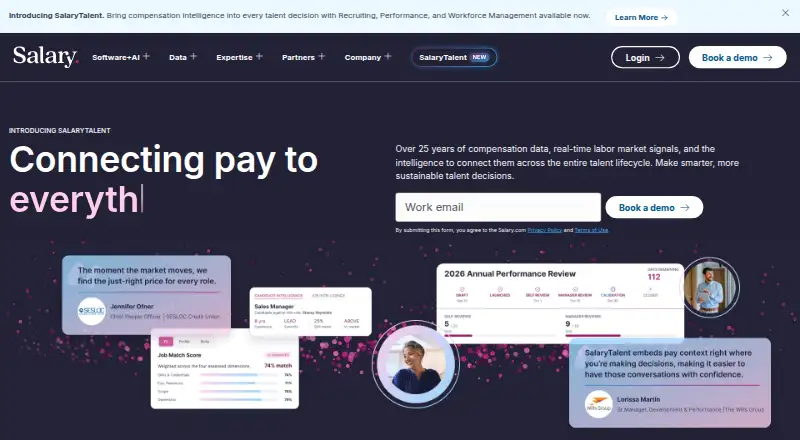The width and height of the screenshot is (800, 440).
Task: Click the Login button
Action: 645,58
